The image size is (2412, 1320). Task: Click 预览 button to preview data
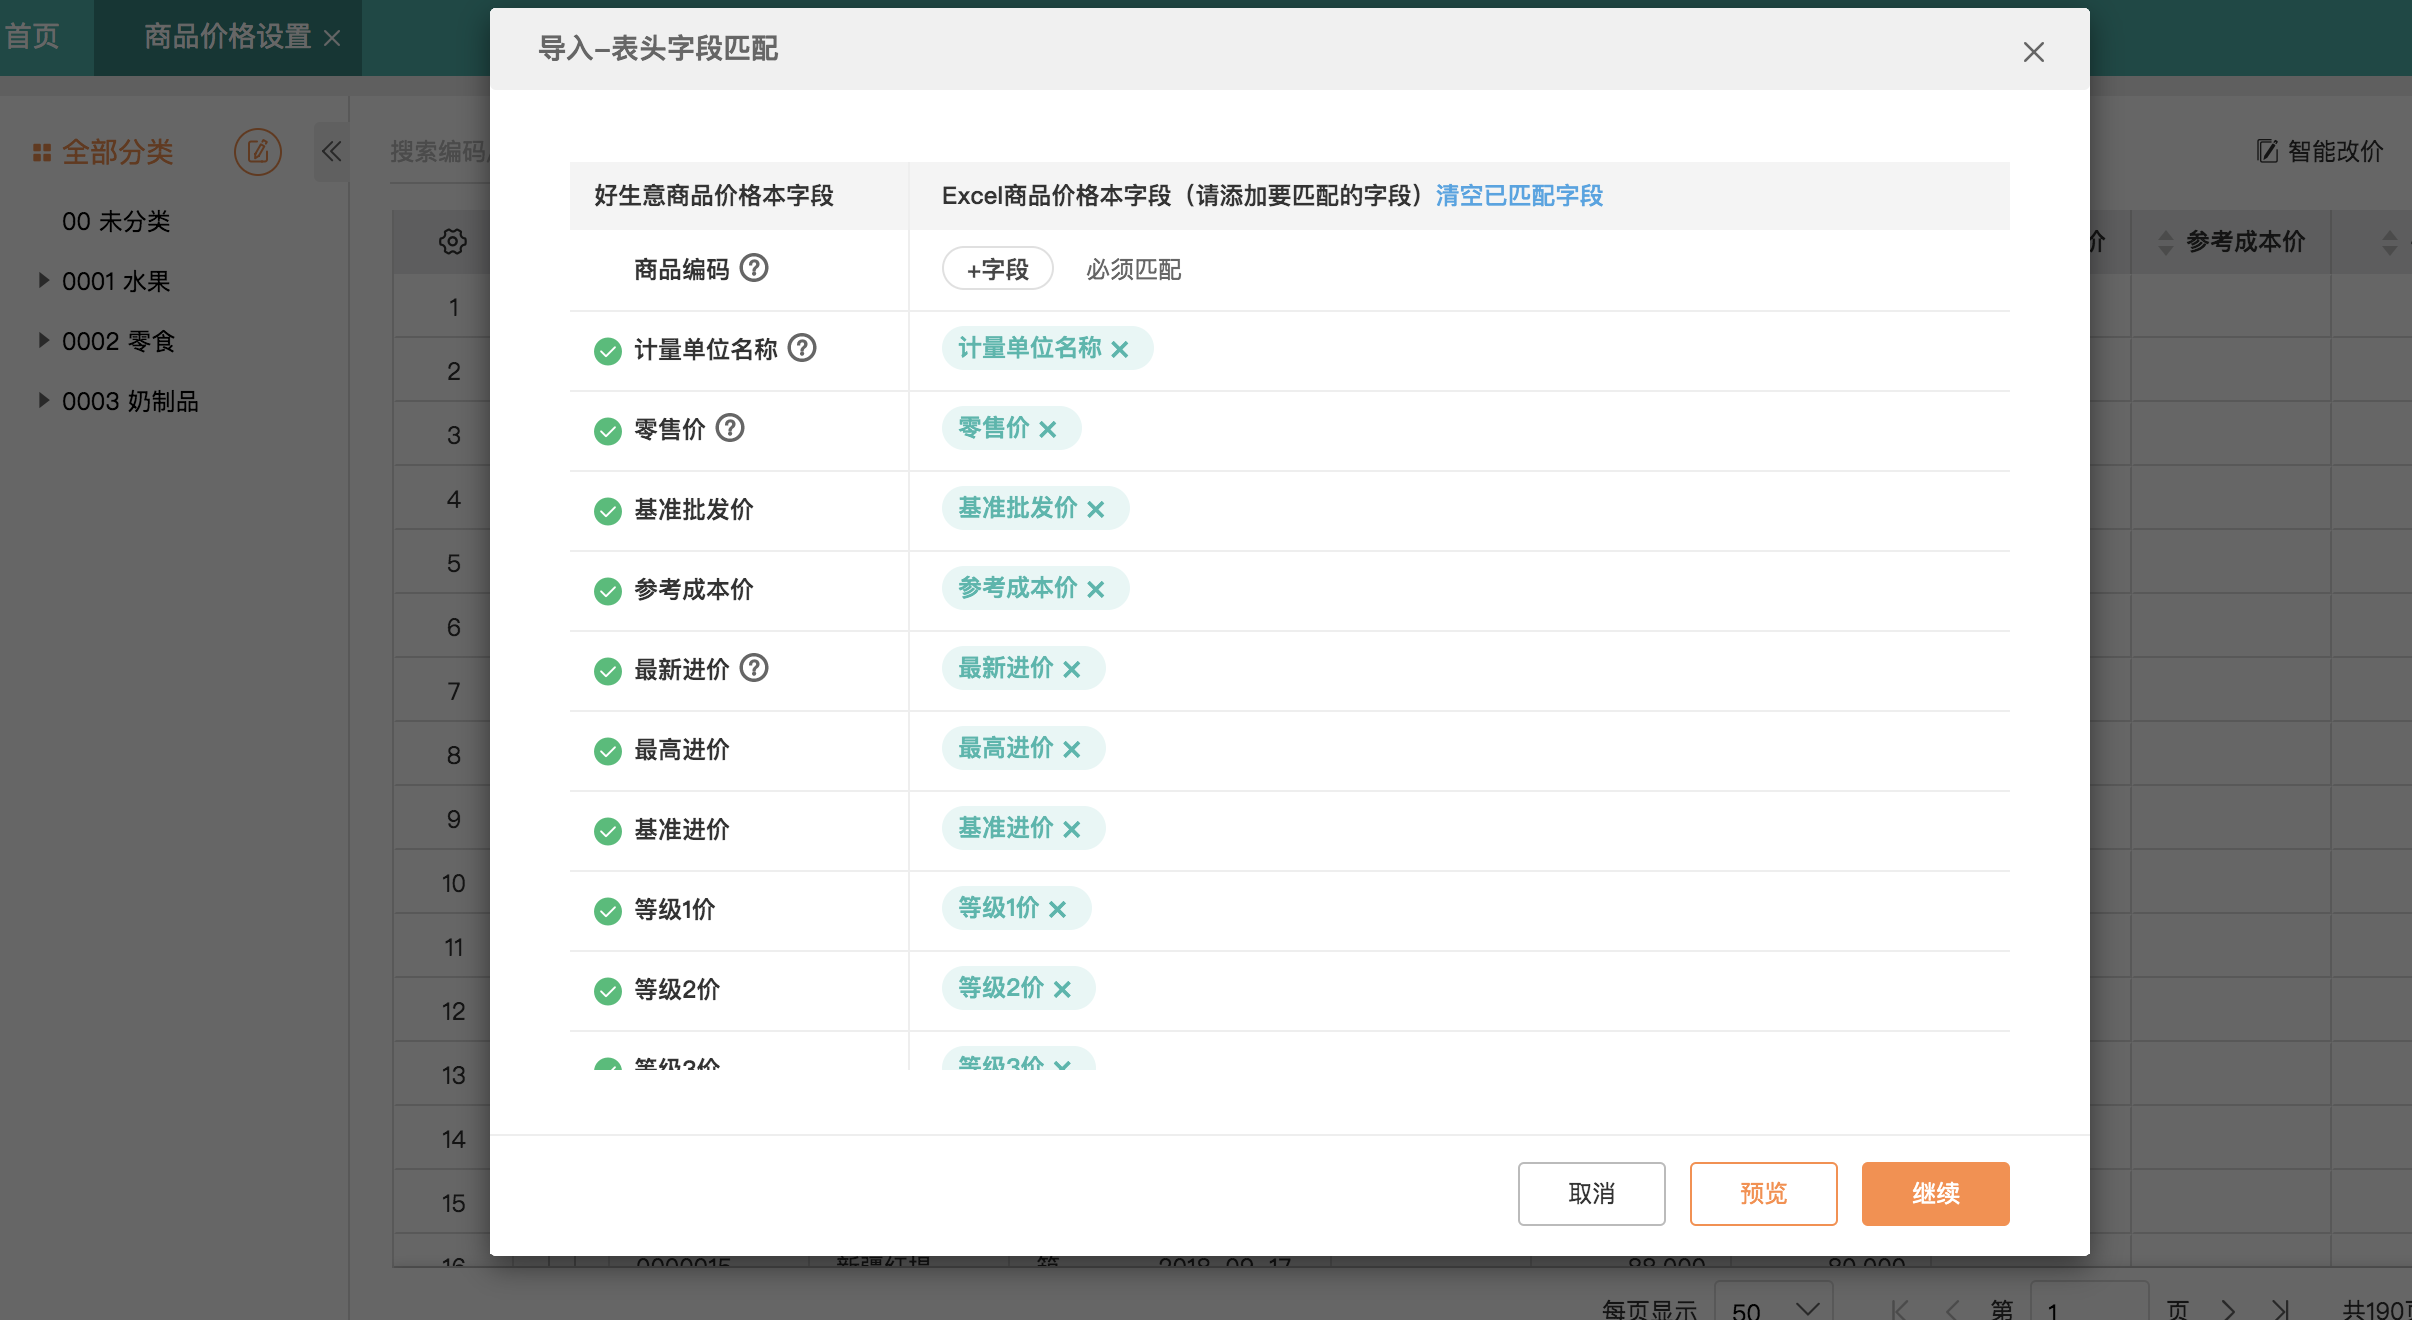pos(1763,1192)
